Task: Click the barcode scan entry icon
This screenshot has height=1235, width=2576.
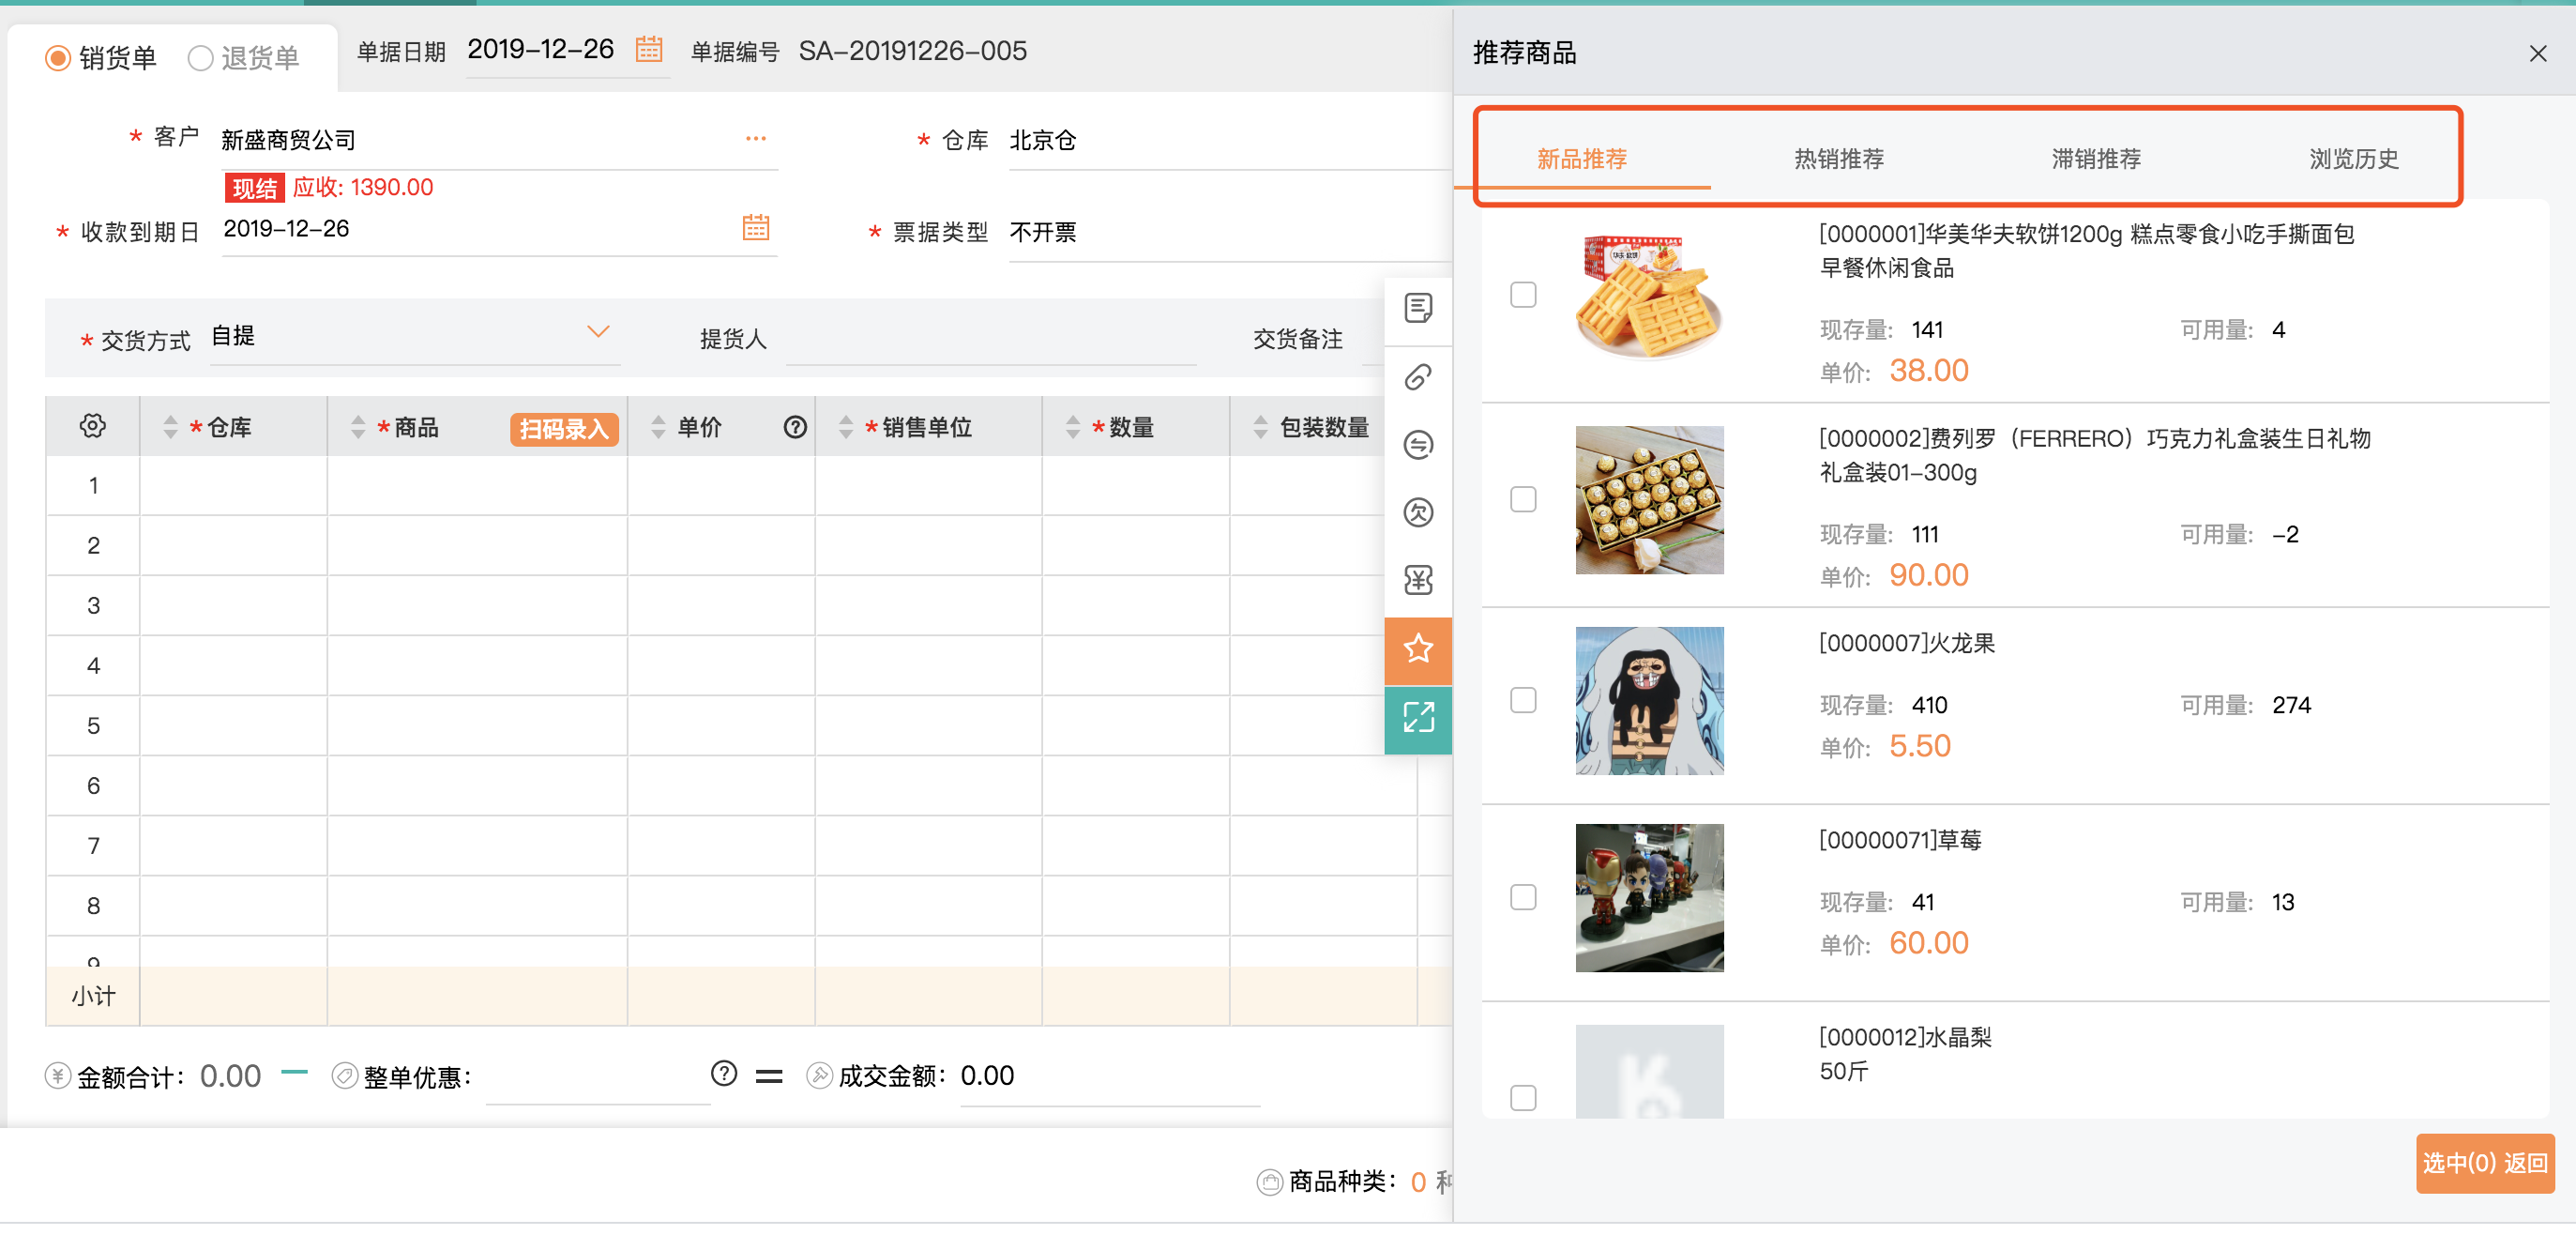Action: click(565, 429)
